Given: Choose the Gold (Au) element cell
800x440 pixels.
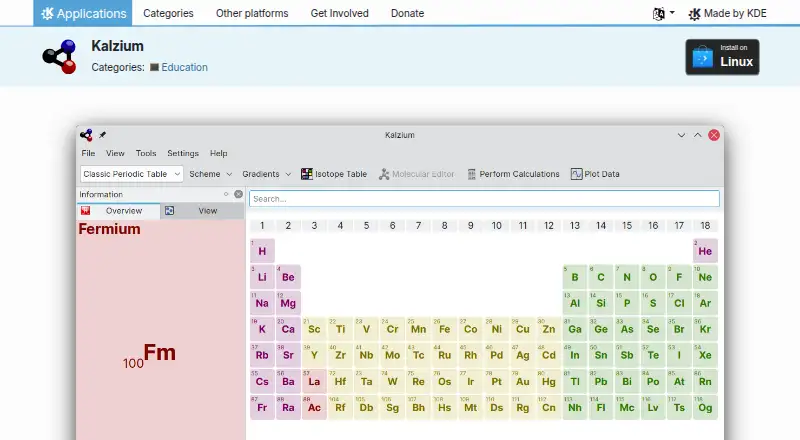Looking at the screenshot, I should tap(522, 381).
